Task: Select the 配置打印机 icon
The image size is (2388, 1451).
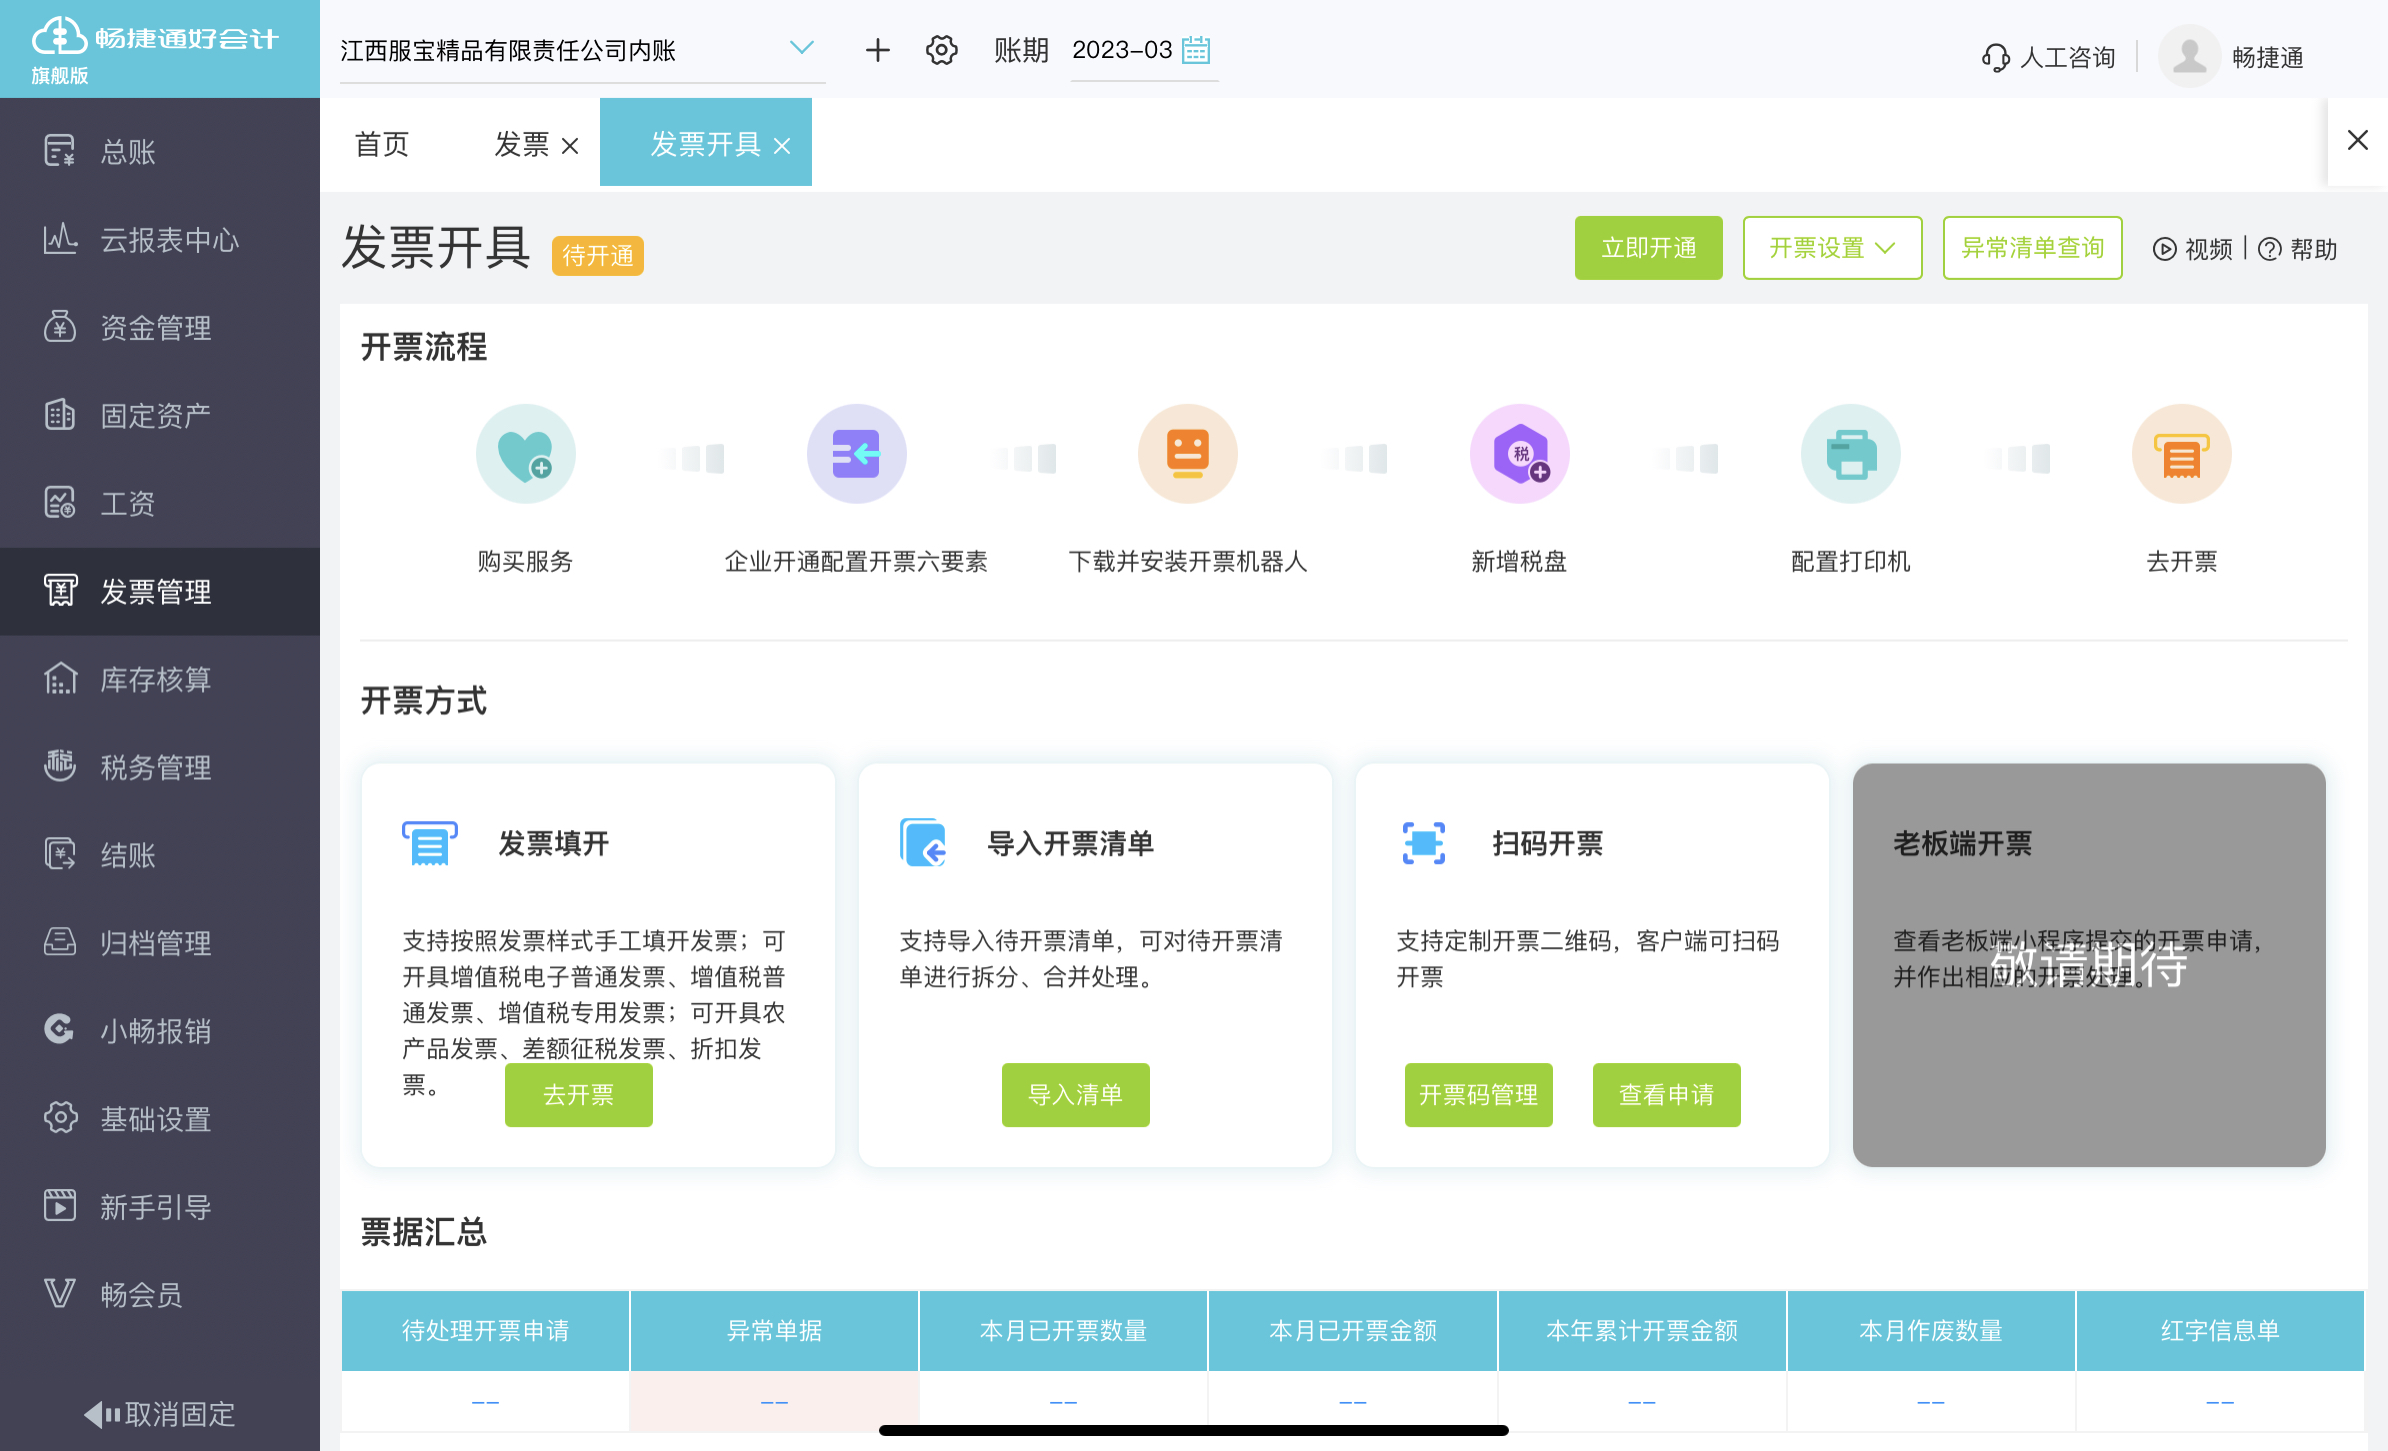Action: point(1849,454)
